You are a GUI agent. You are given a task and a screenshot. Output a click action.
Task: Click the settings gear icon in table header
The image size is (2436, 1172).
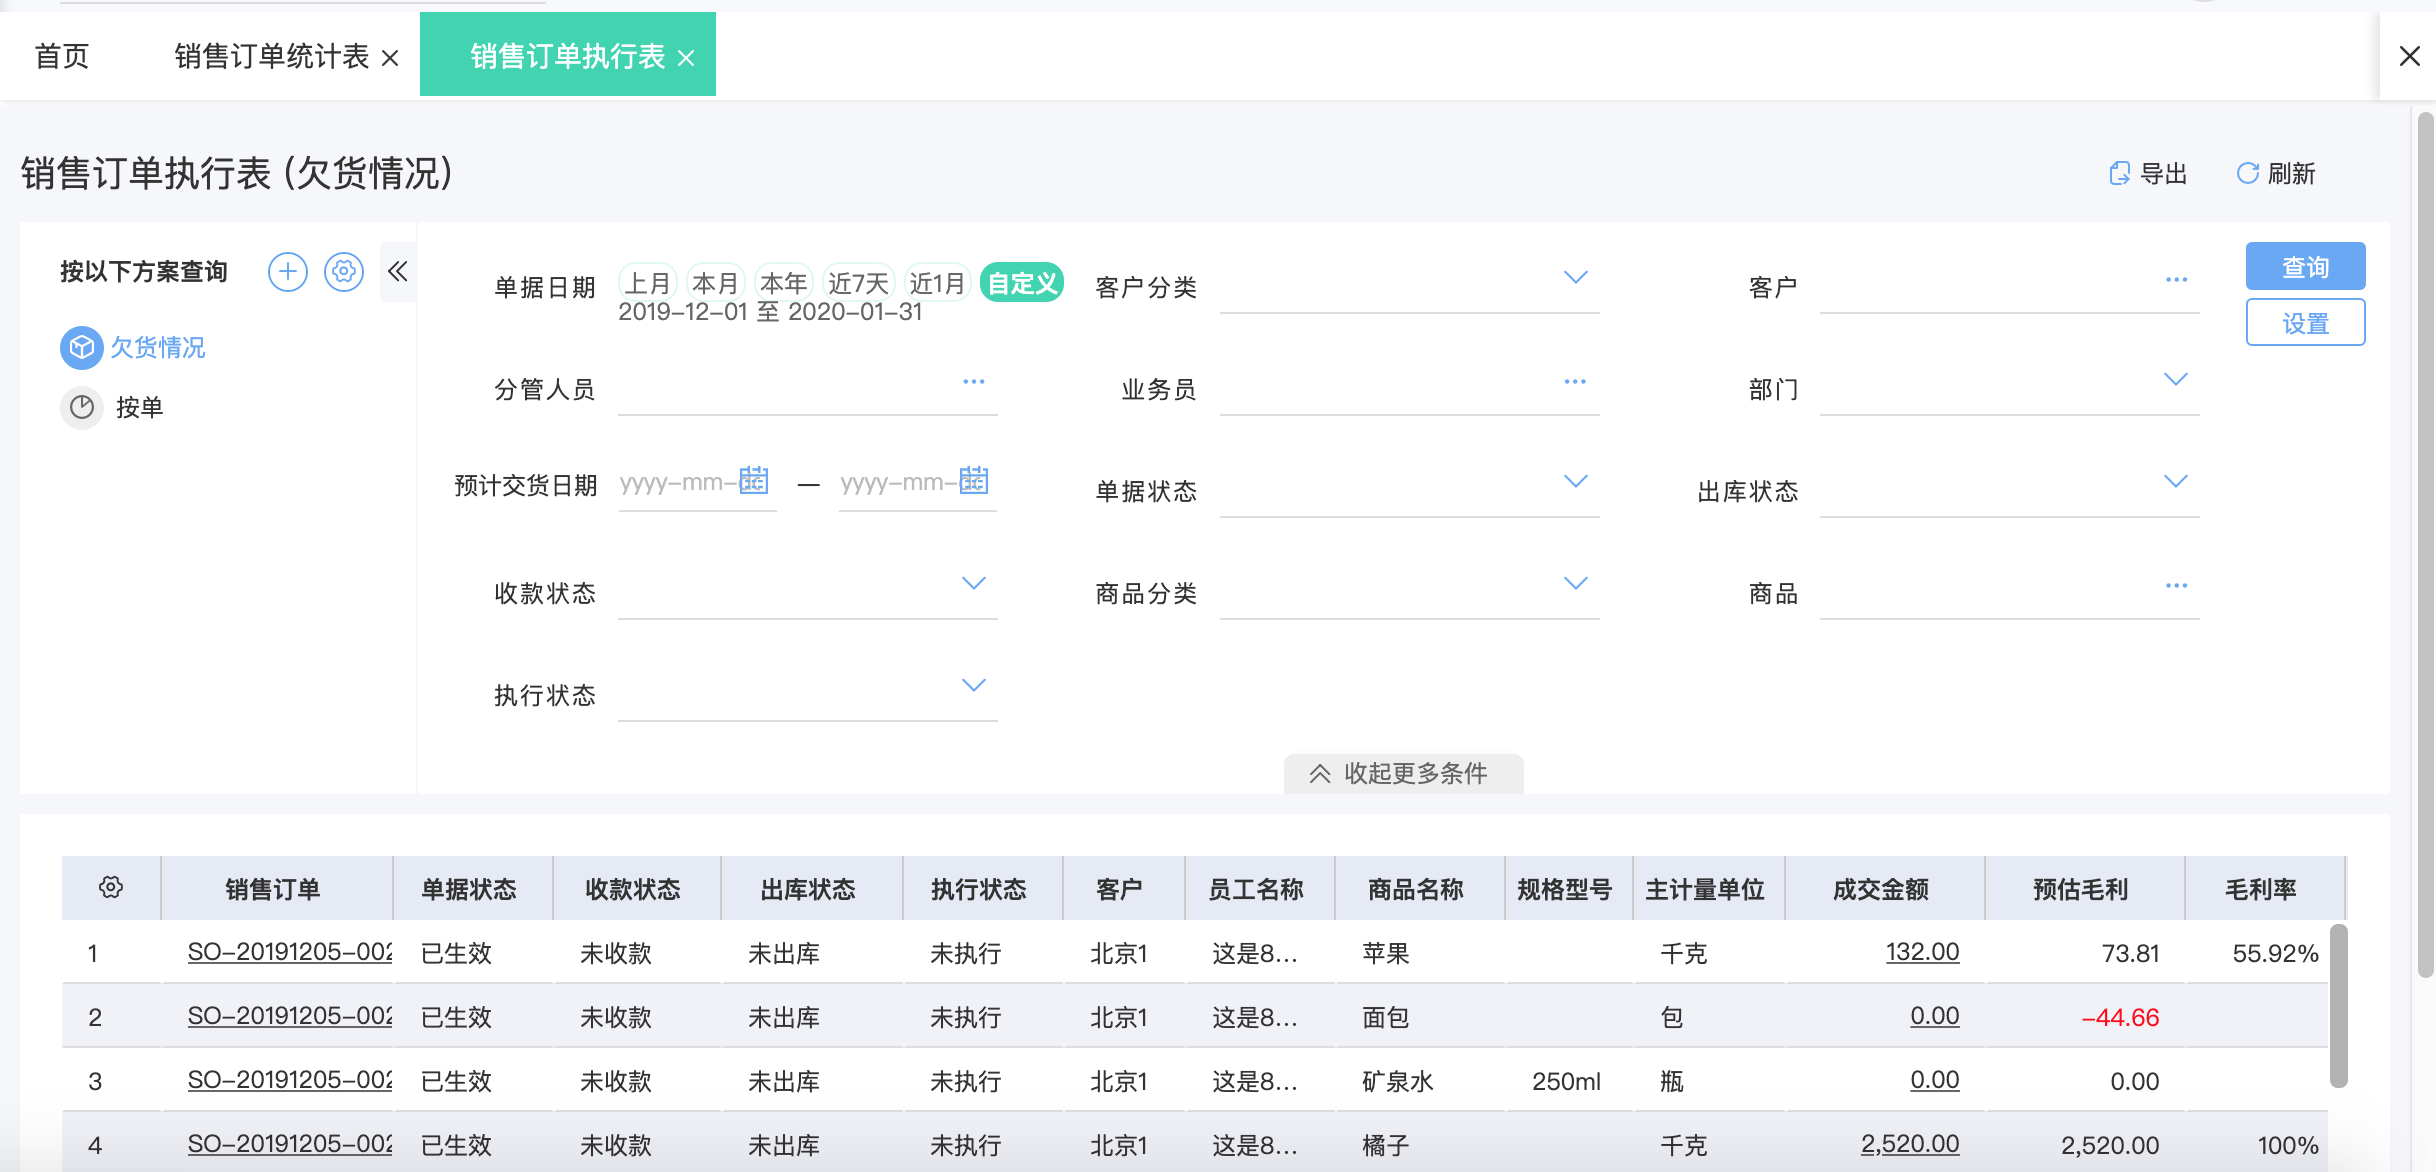(x=107, y=889)
